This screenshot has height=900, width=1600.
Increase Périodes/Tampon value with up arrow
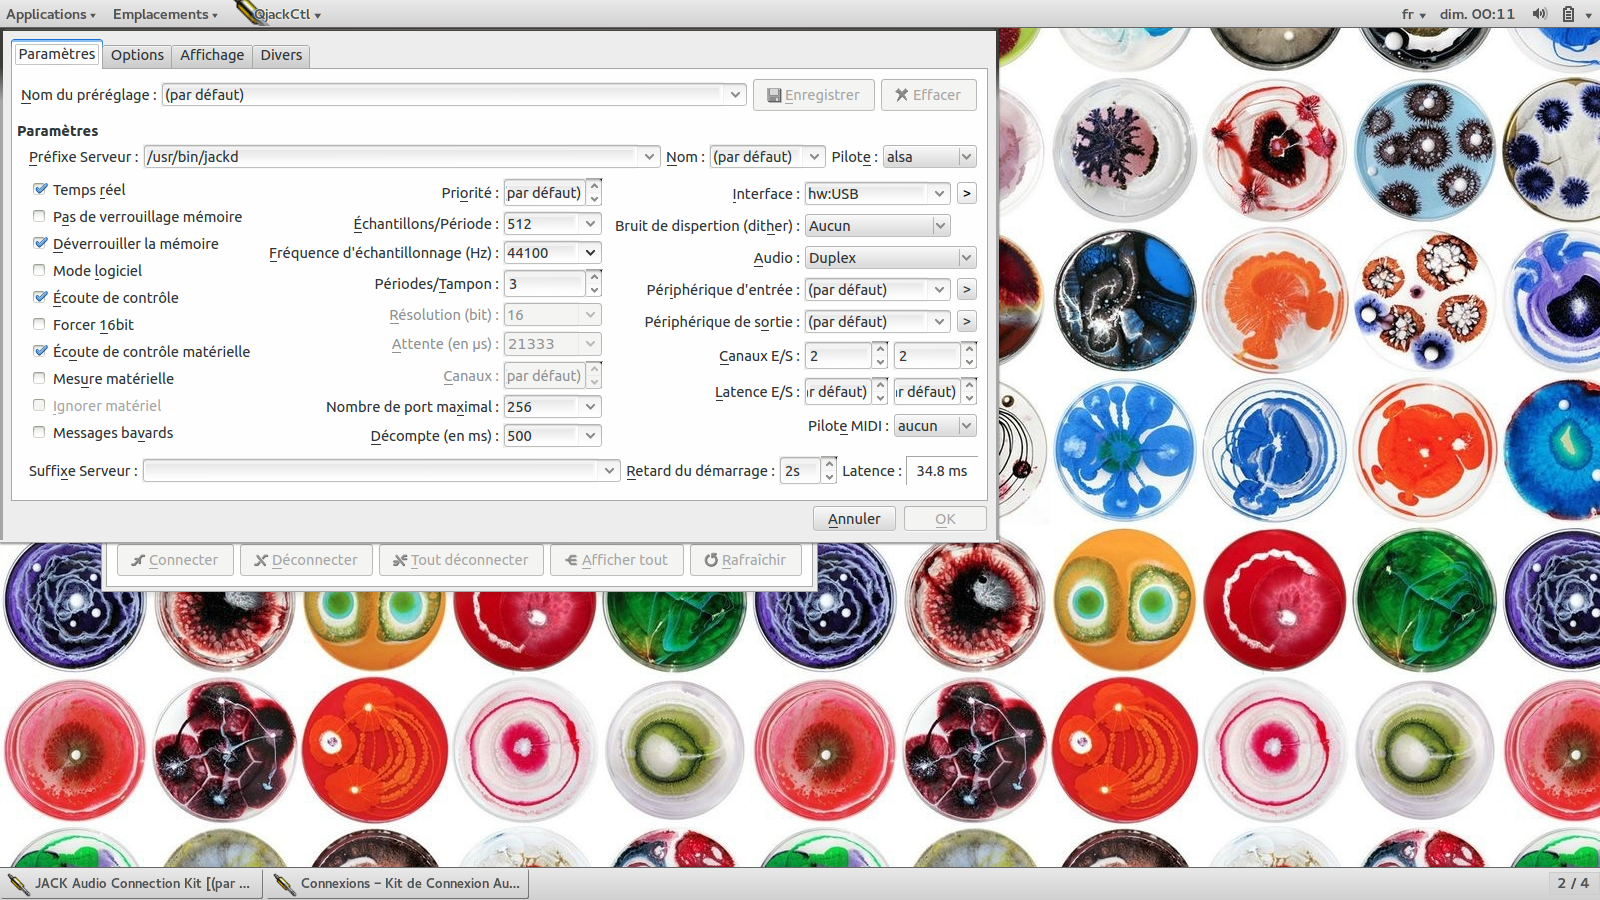pyautogui.click(x=594, y=277)
